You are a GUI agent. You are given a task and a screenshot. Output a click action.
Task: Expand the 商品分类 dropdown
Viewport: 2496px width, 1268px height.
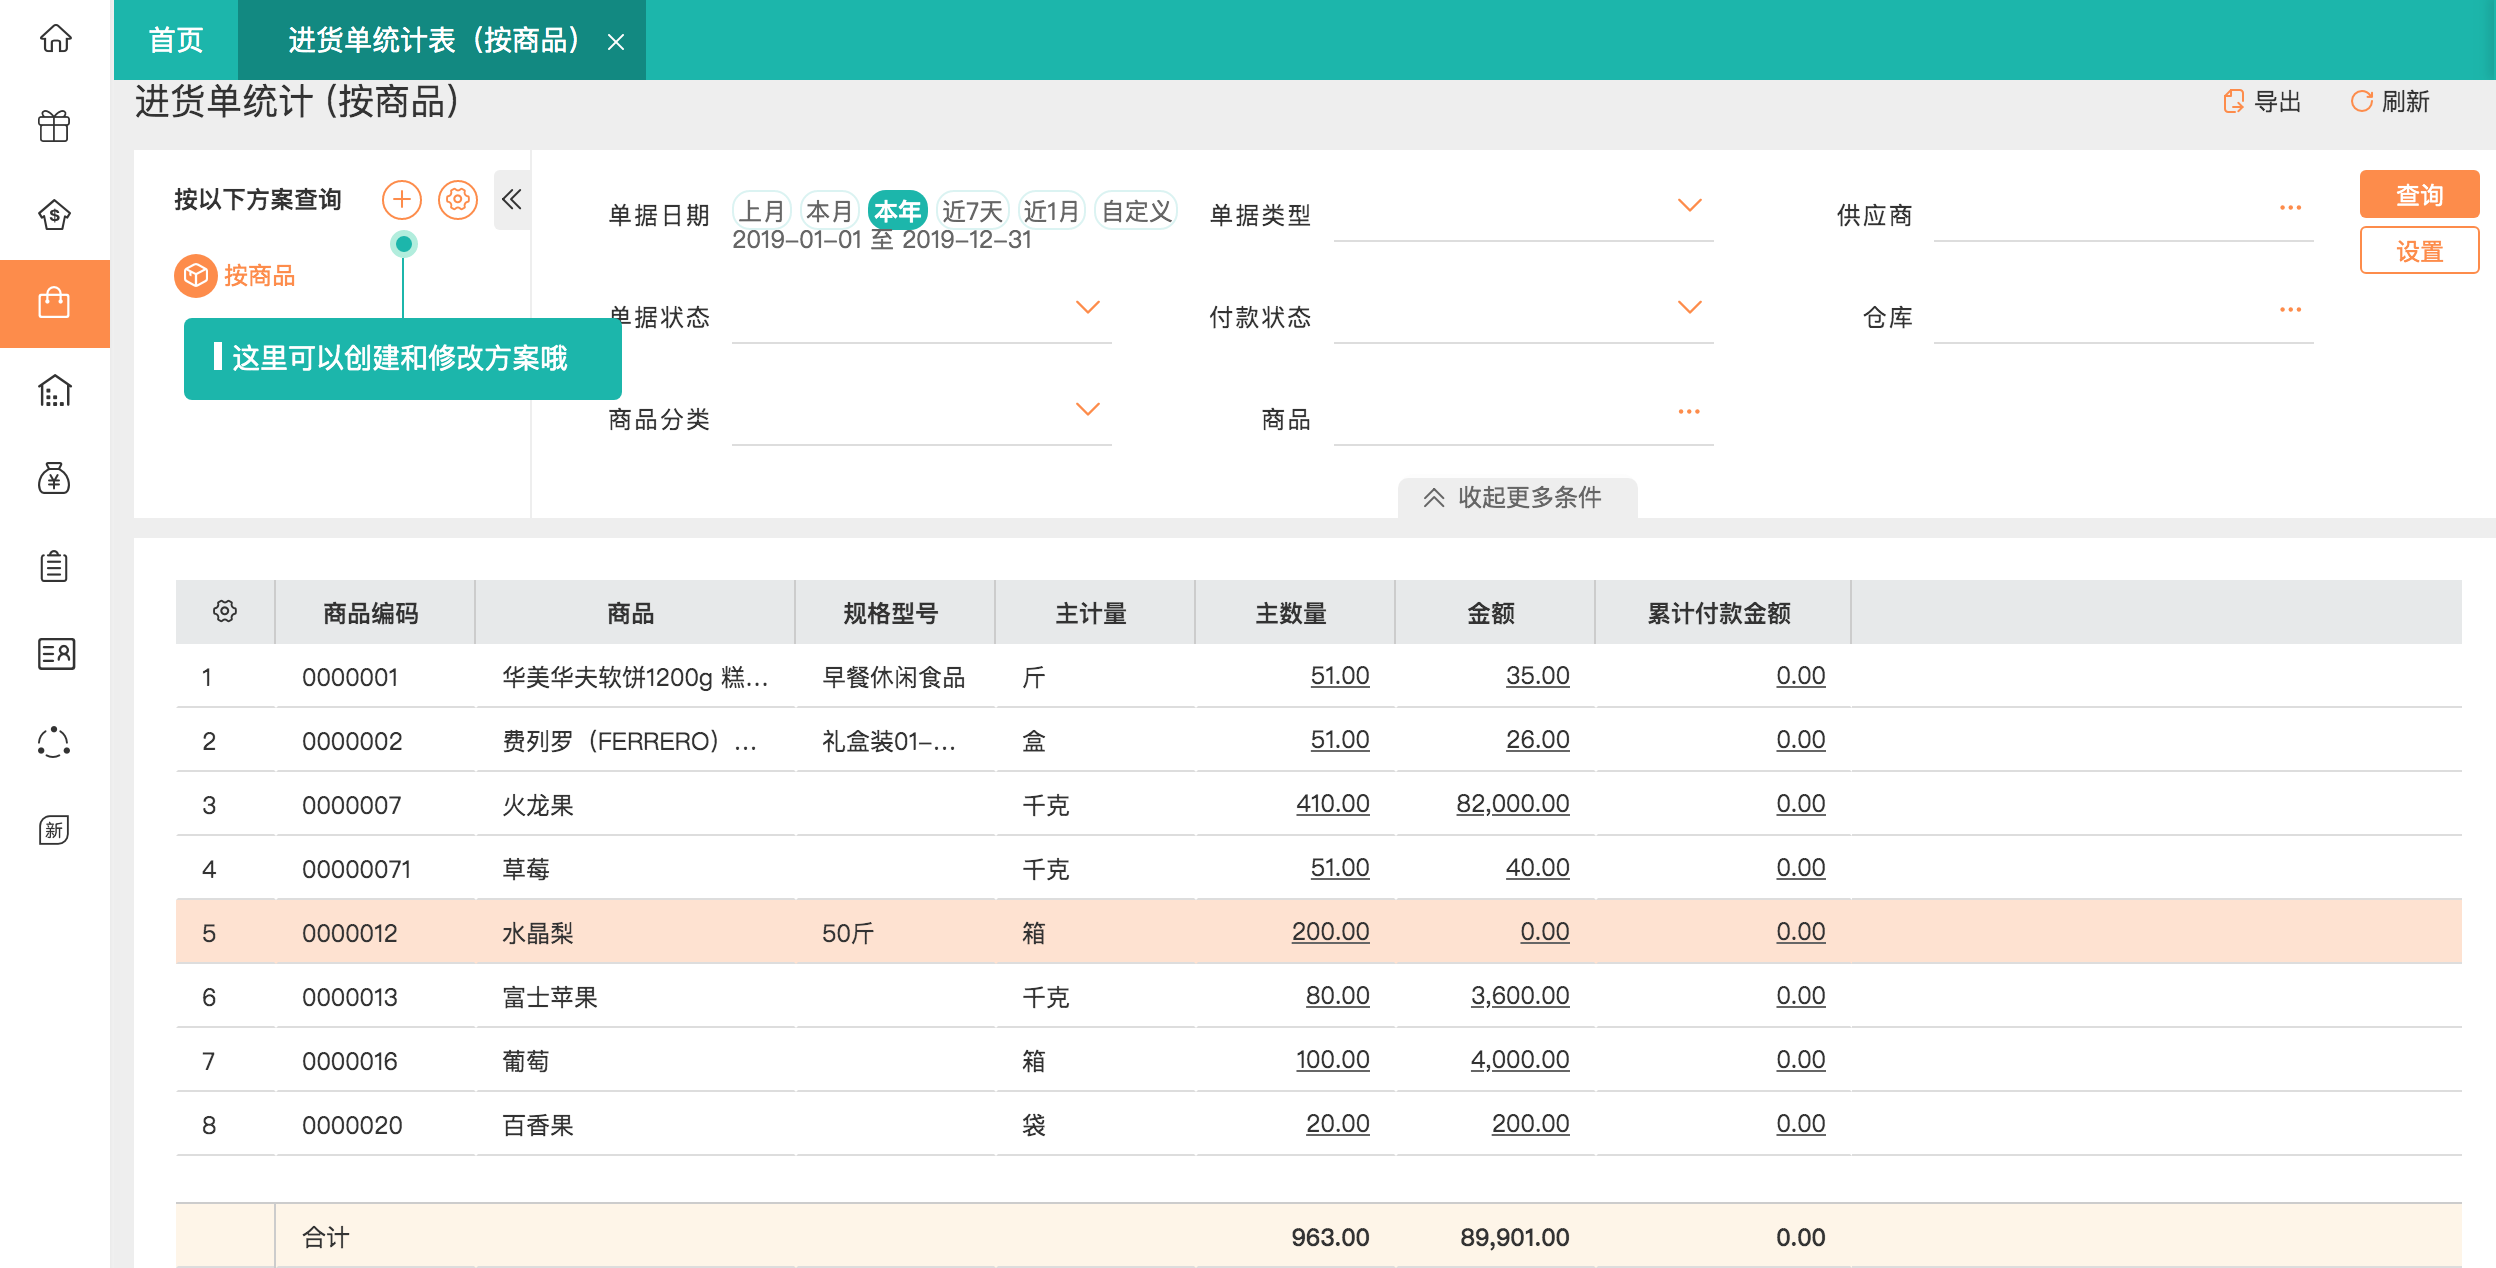(x=1088, y=416)
